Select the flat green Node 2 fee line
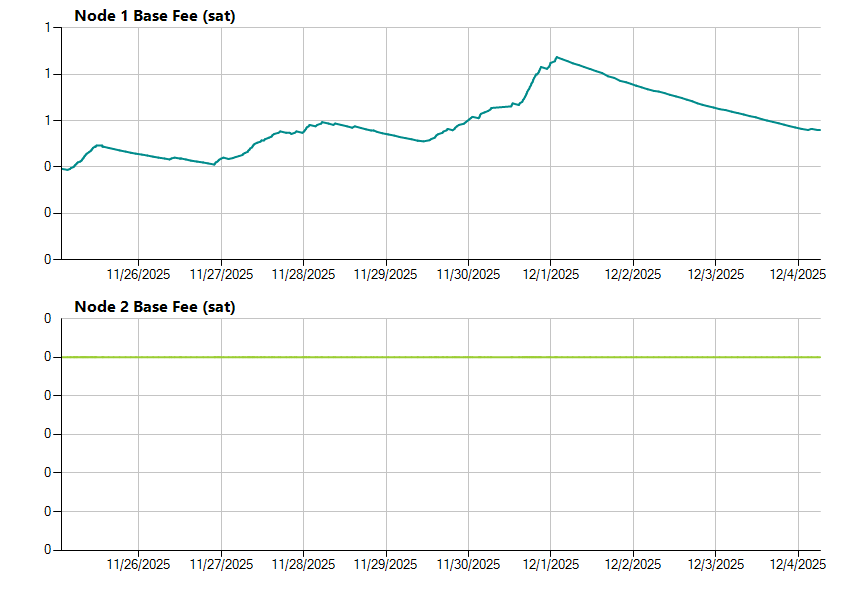This screenshot has width=860, height=600. pyautogui.click(x=440, y=357)
